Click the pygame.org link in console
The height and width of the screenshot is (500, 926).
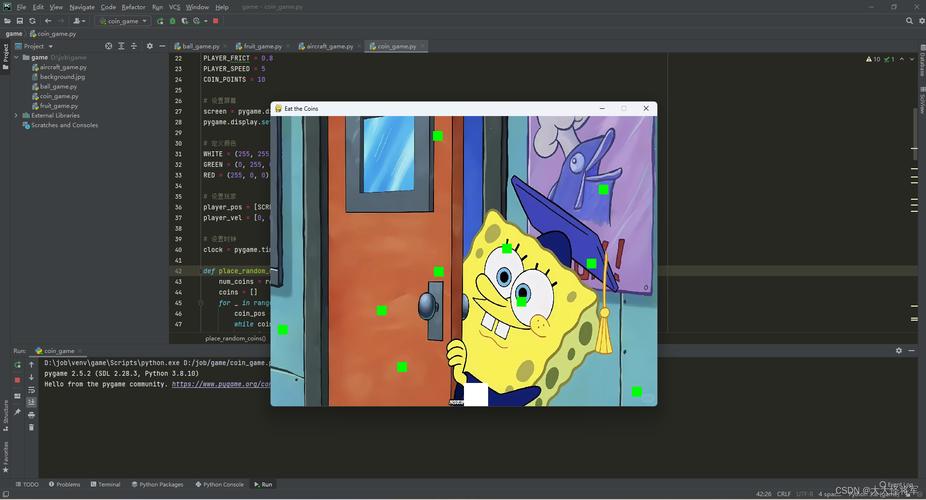click(x=221, y=383)
